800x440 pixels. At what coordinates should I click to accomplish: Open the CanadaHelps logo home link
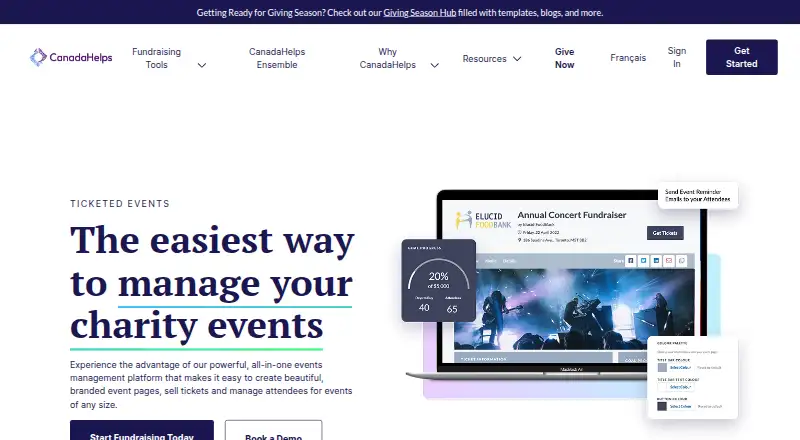[71, 57]
